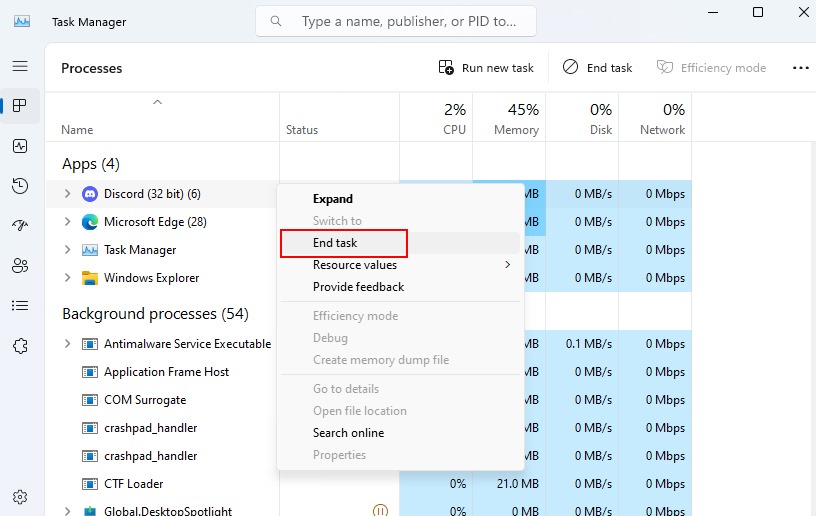
Task: Click the Antimalware Service Executable icon
Action: pyautogui.click(x=90, y=344)
